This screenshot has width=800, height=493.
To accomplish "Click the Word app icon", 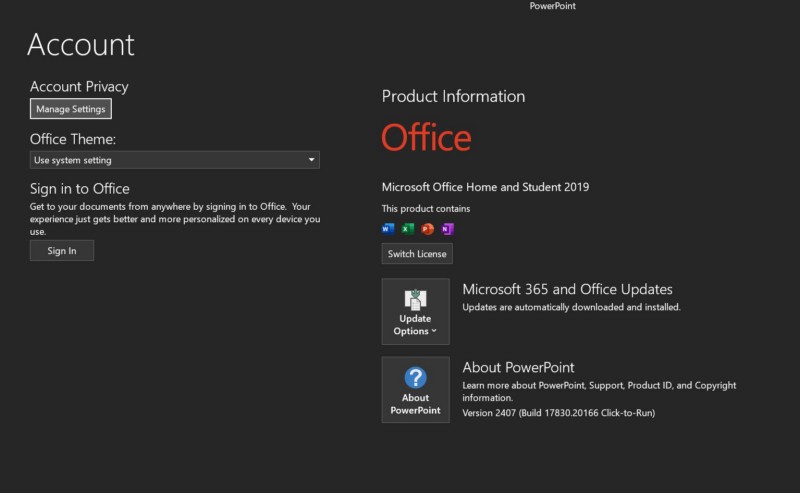I will click(388, 229).
